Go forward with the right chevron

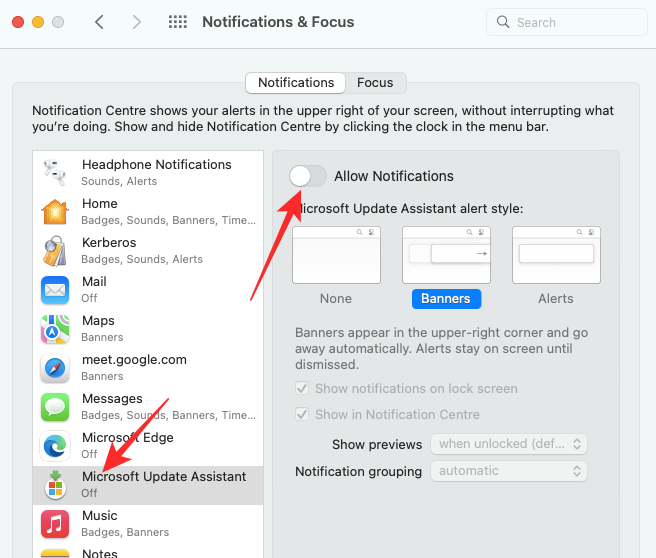[x=136, y=22]
